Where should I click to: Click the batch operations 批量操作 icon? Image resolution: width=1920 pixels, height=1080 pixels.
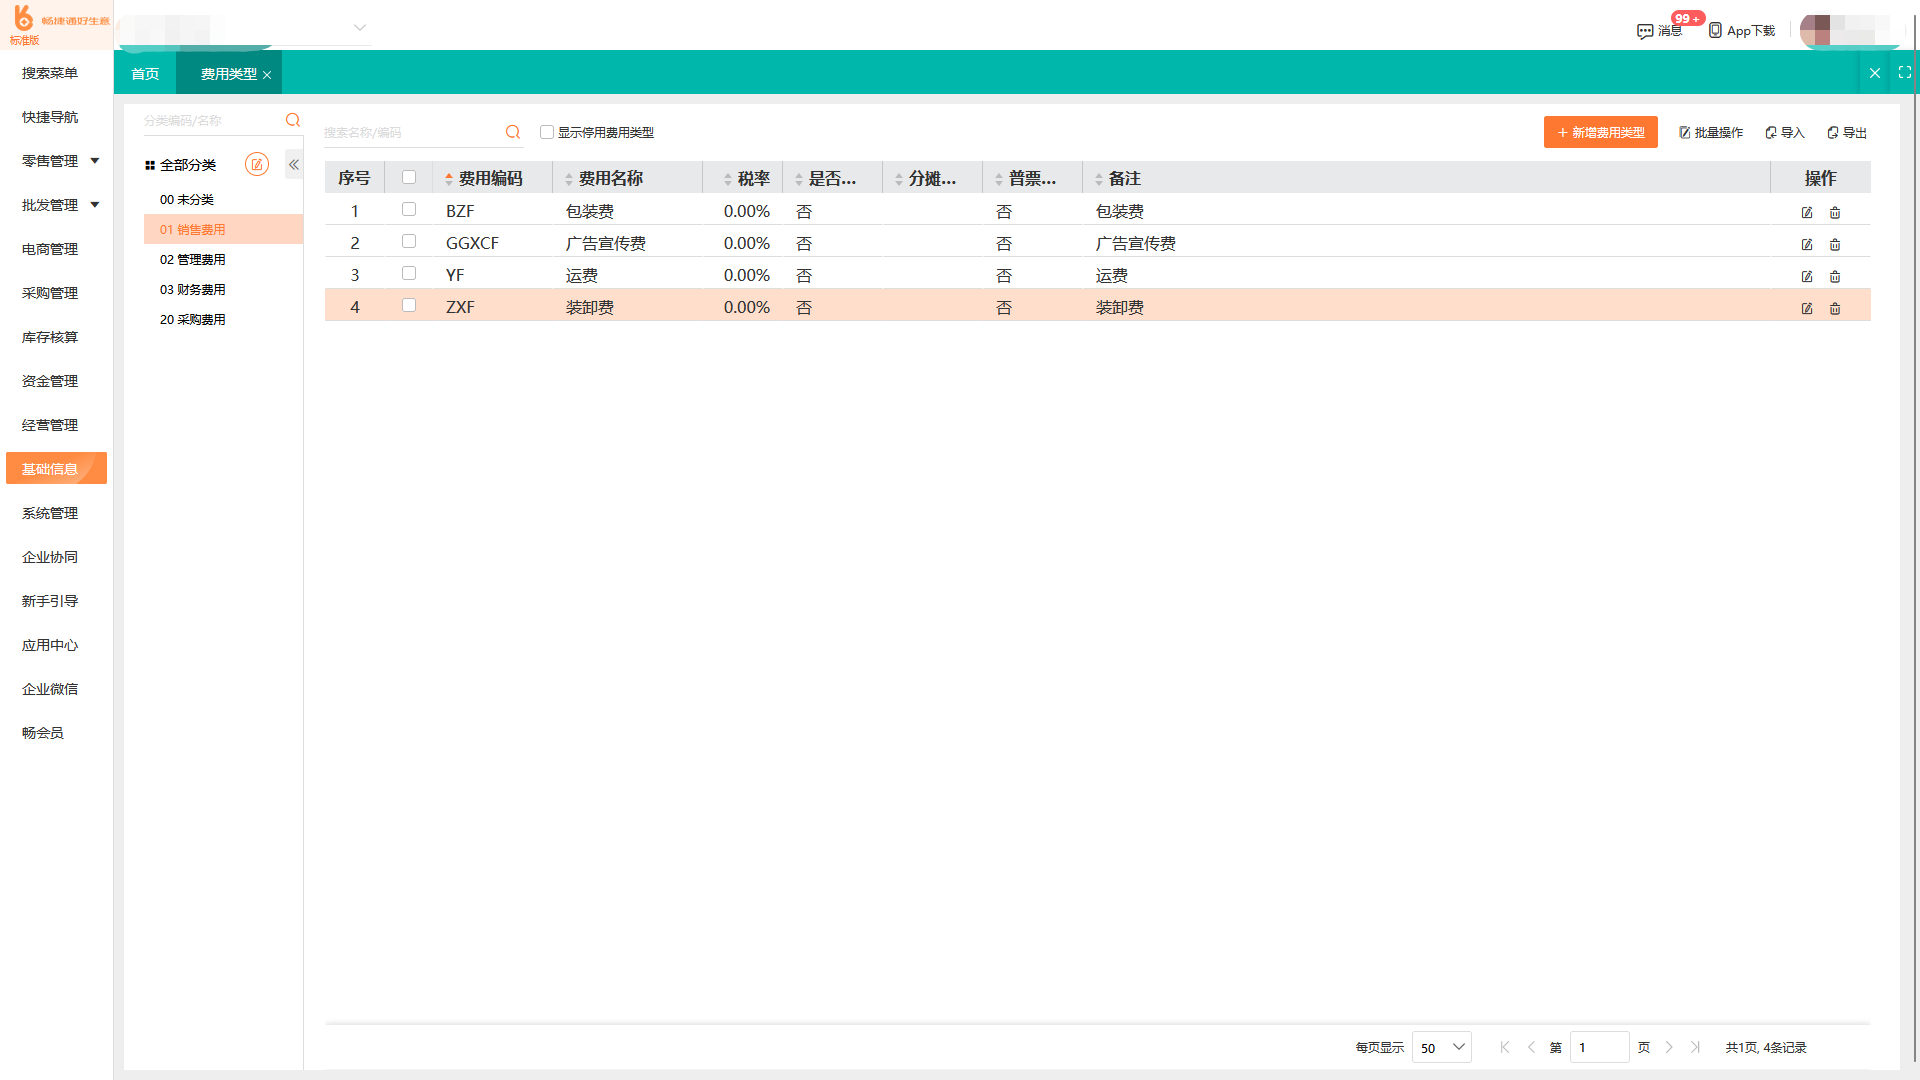(x=1710, y=131)
